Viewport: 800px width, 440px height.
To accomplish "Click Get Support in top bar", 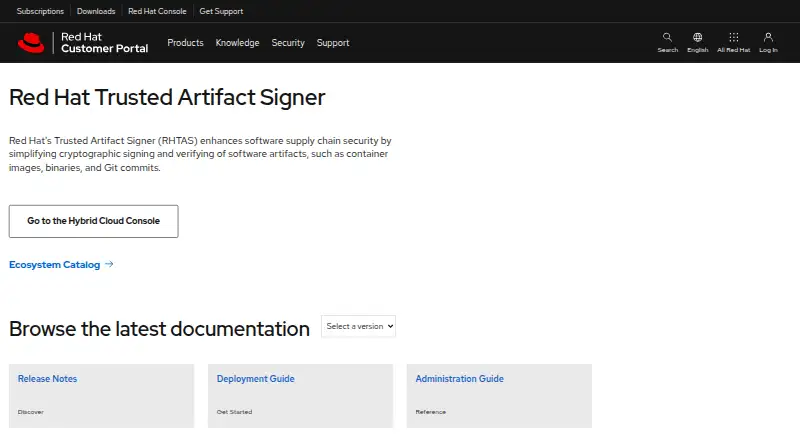I will pos(221,11).
